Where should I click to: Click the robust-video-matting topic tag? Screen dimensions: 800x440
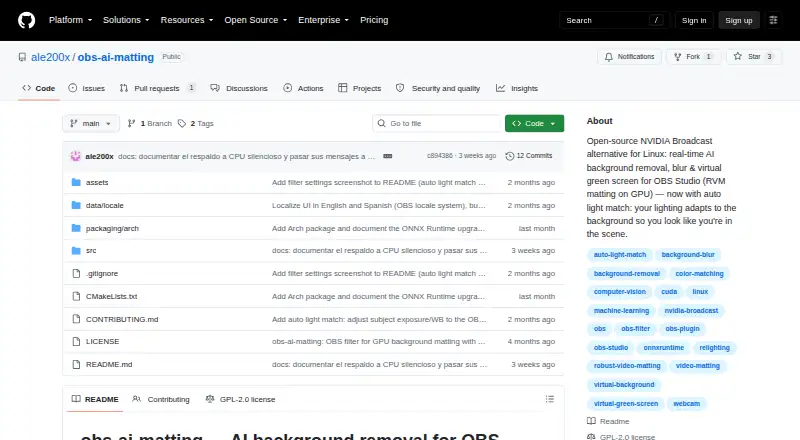click(627, 366)
